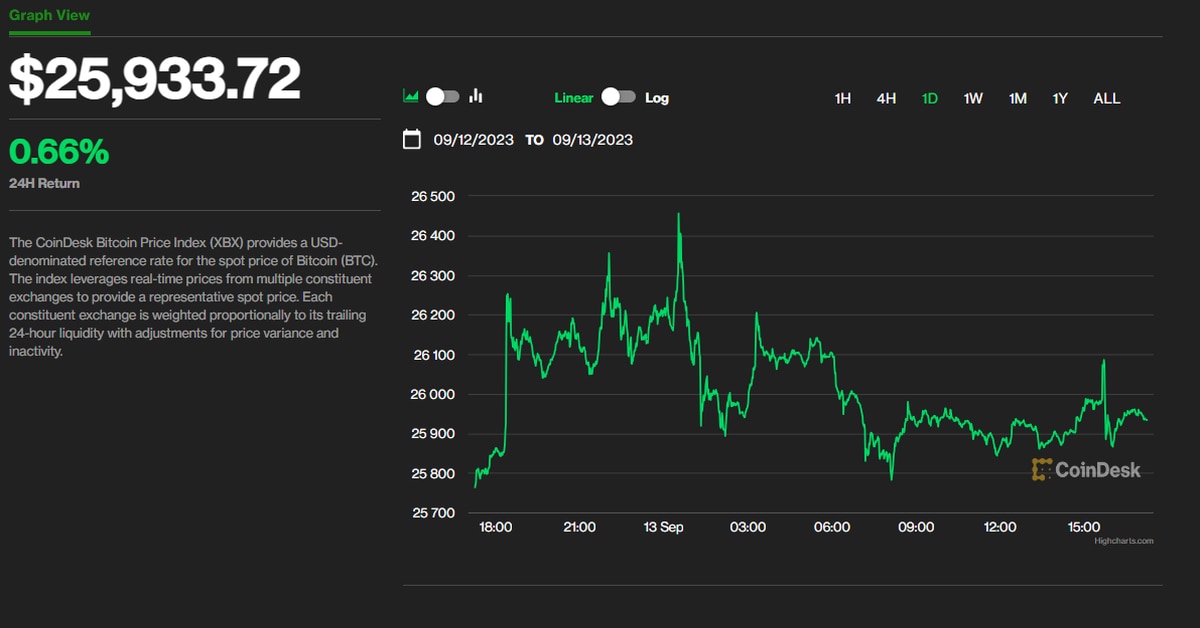Click the price peak on the chart line
The width and height of the screenshot is (1200, 628).
coord(679,214)
